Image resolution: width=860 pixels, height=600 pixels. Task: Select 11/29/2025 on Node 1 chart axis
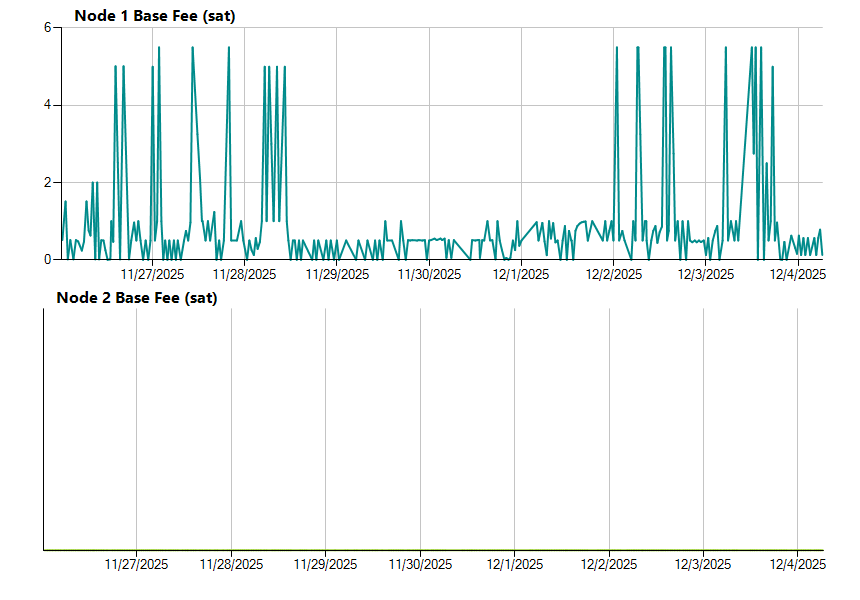[336, 273]
